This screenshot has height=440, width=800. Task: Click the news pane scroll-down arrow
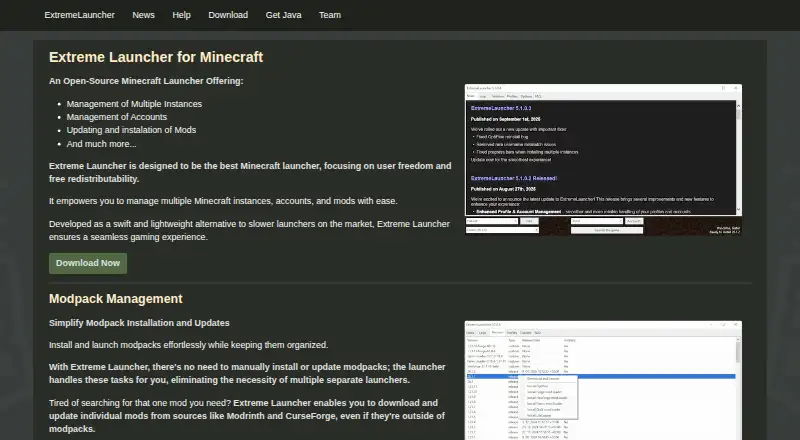(738, 209)
